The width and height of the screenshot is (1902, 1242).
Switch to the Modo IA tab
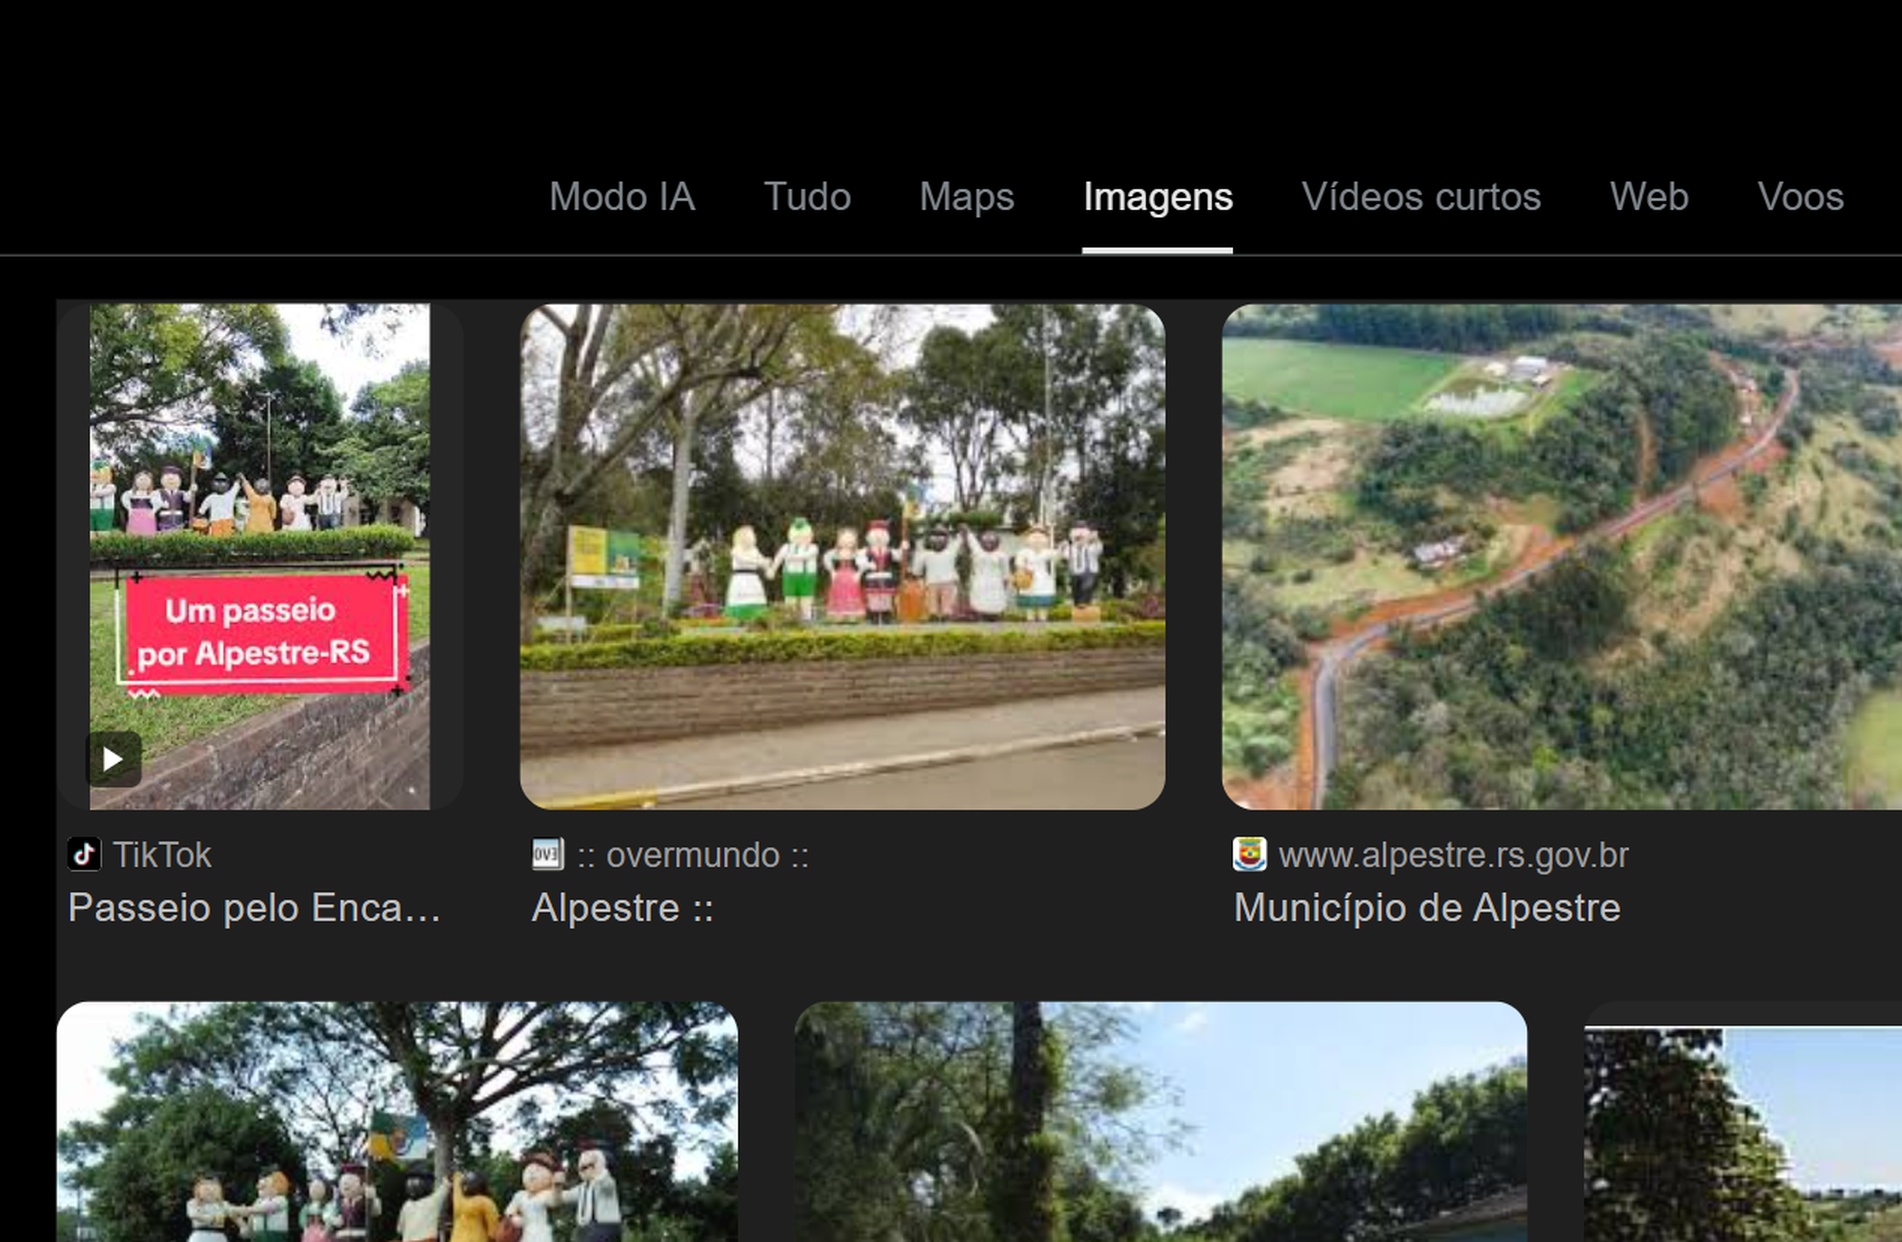pos(621,197)
